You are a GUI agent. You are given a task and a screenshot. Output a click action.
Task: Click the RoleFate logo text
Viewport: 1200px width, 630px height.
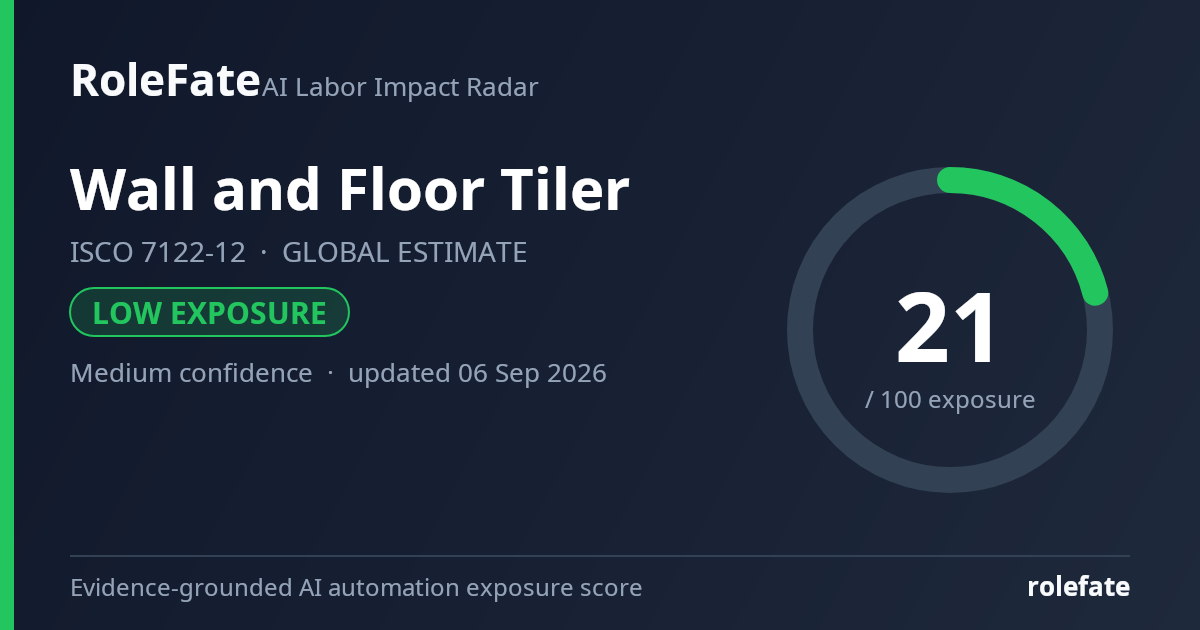coord(165,81)
